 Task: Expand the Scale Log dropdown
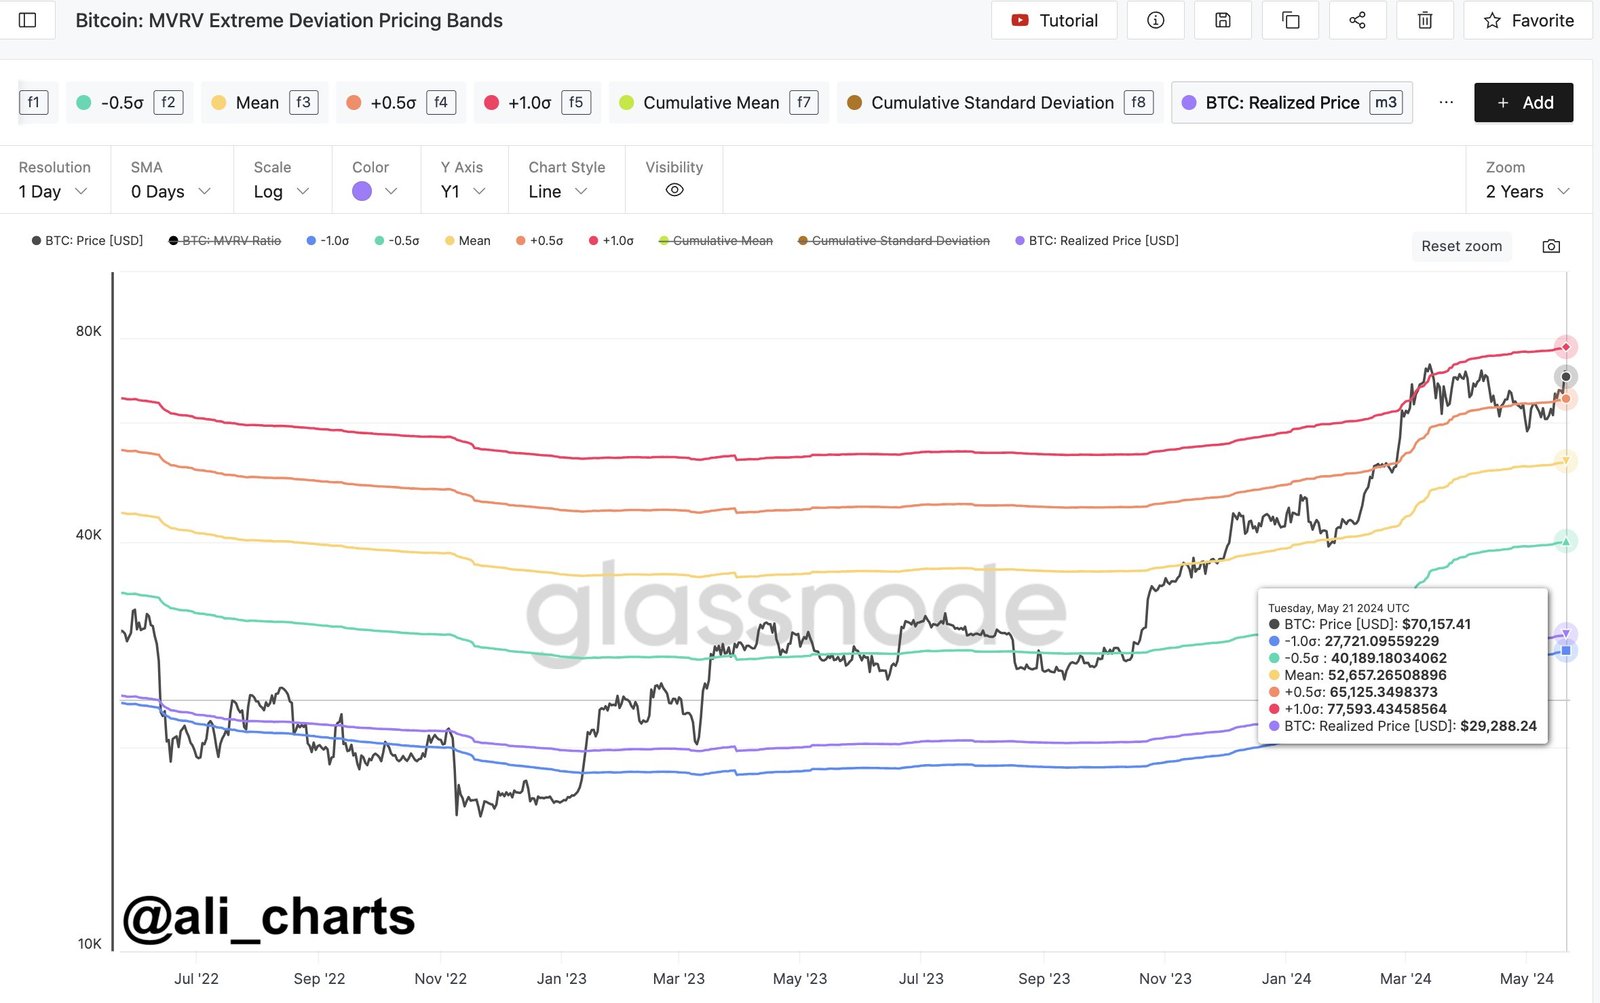[x=281, y=191]
